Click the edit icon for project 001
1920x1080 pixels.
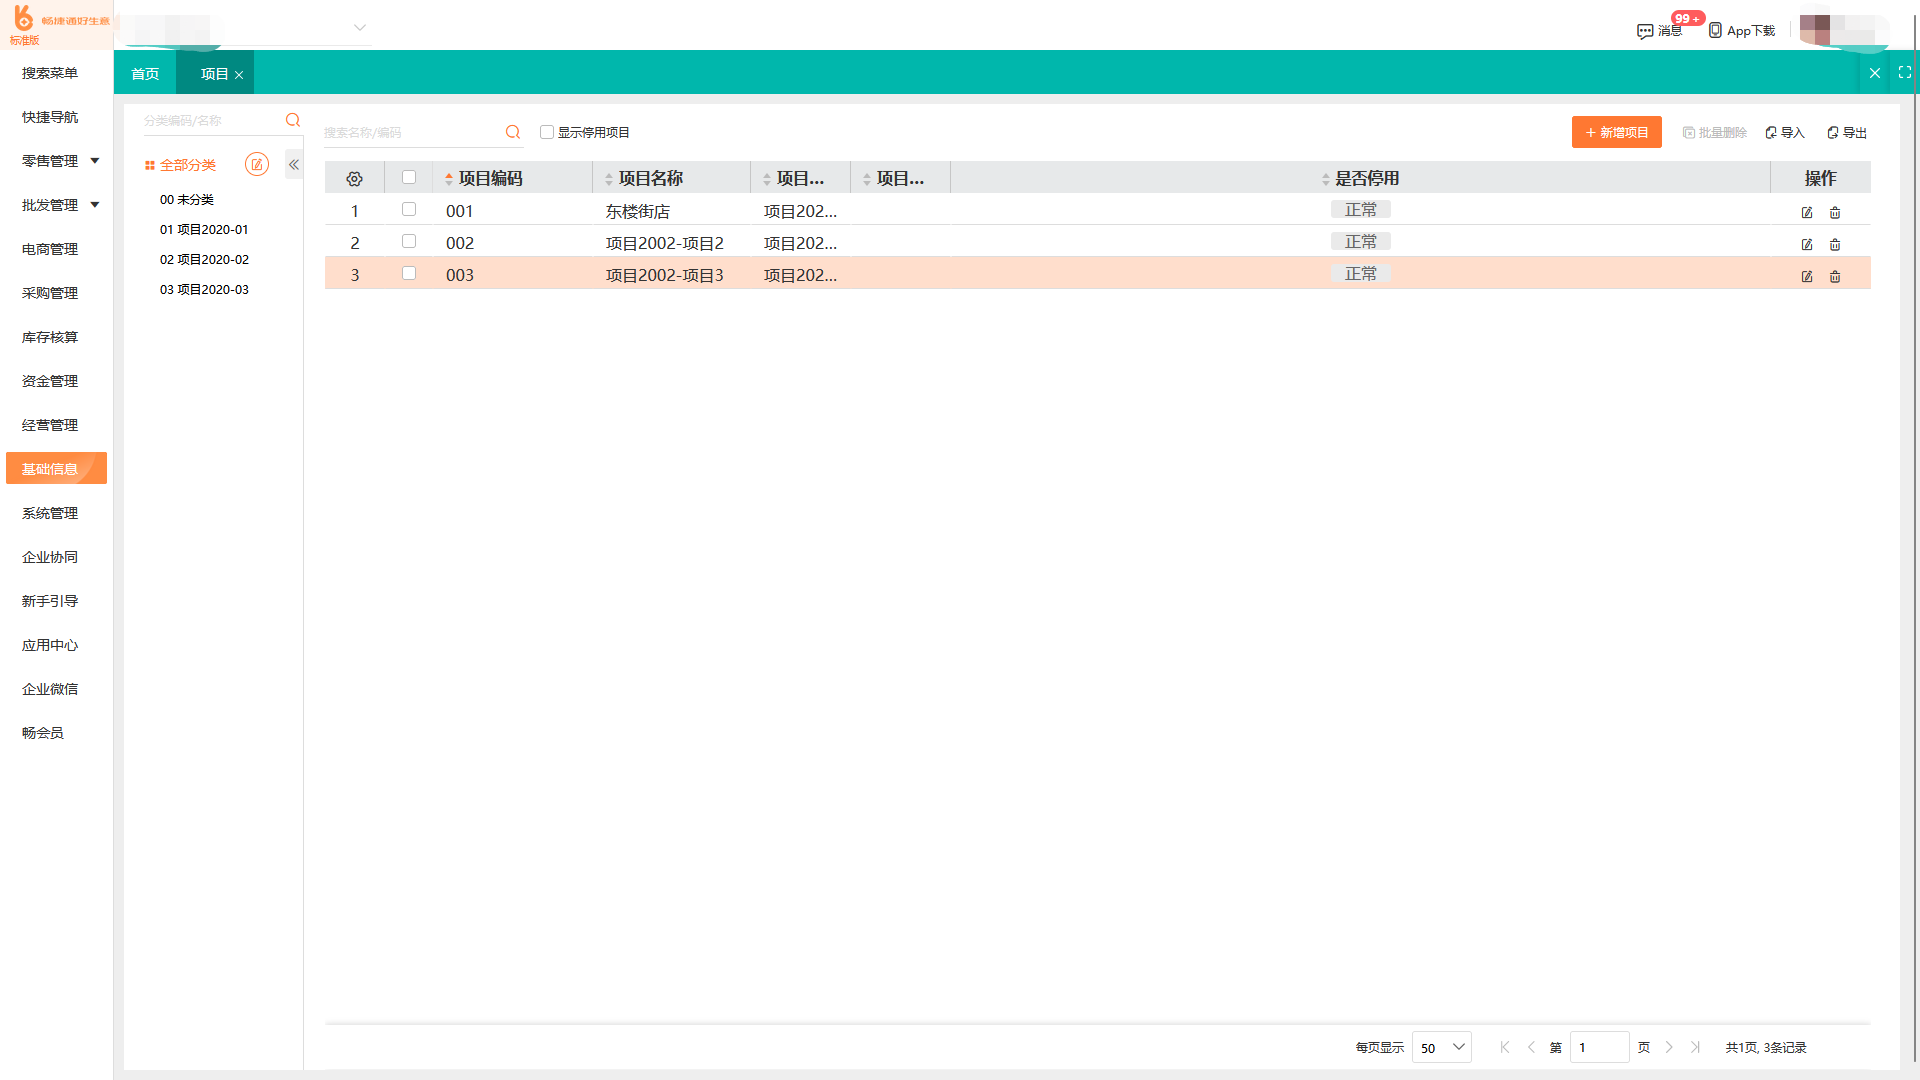pos(1807,211)
